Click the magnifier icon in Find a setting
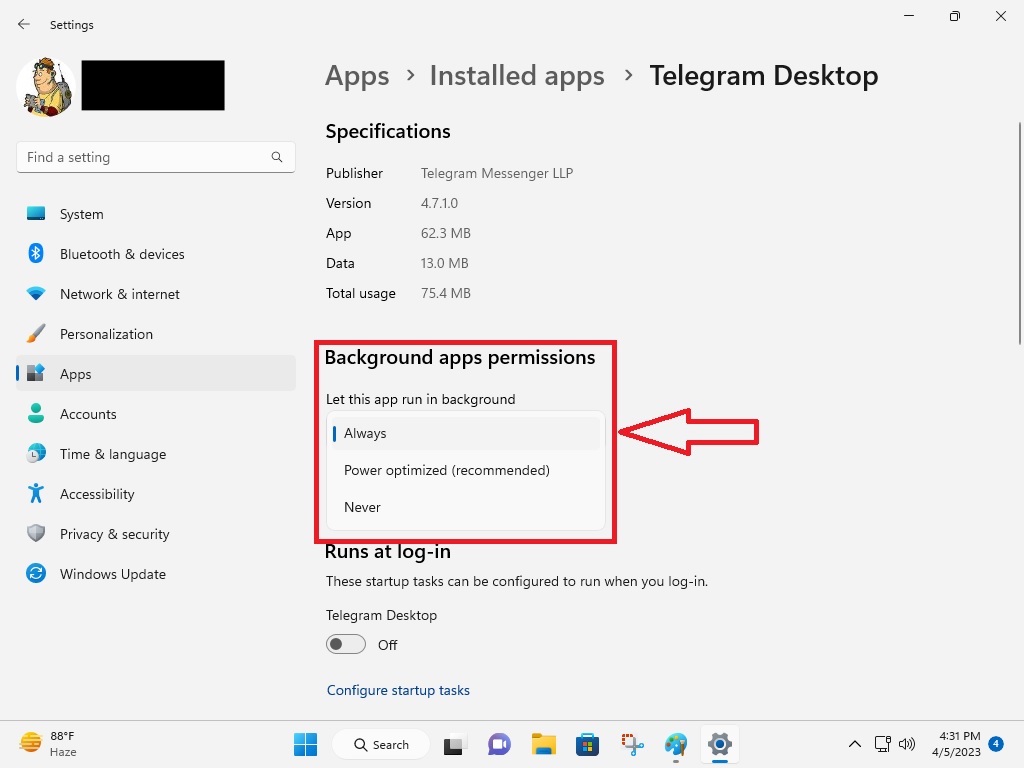 pos(277,157)
